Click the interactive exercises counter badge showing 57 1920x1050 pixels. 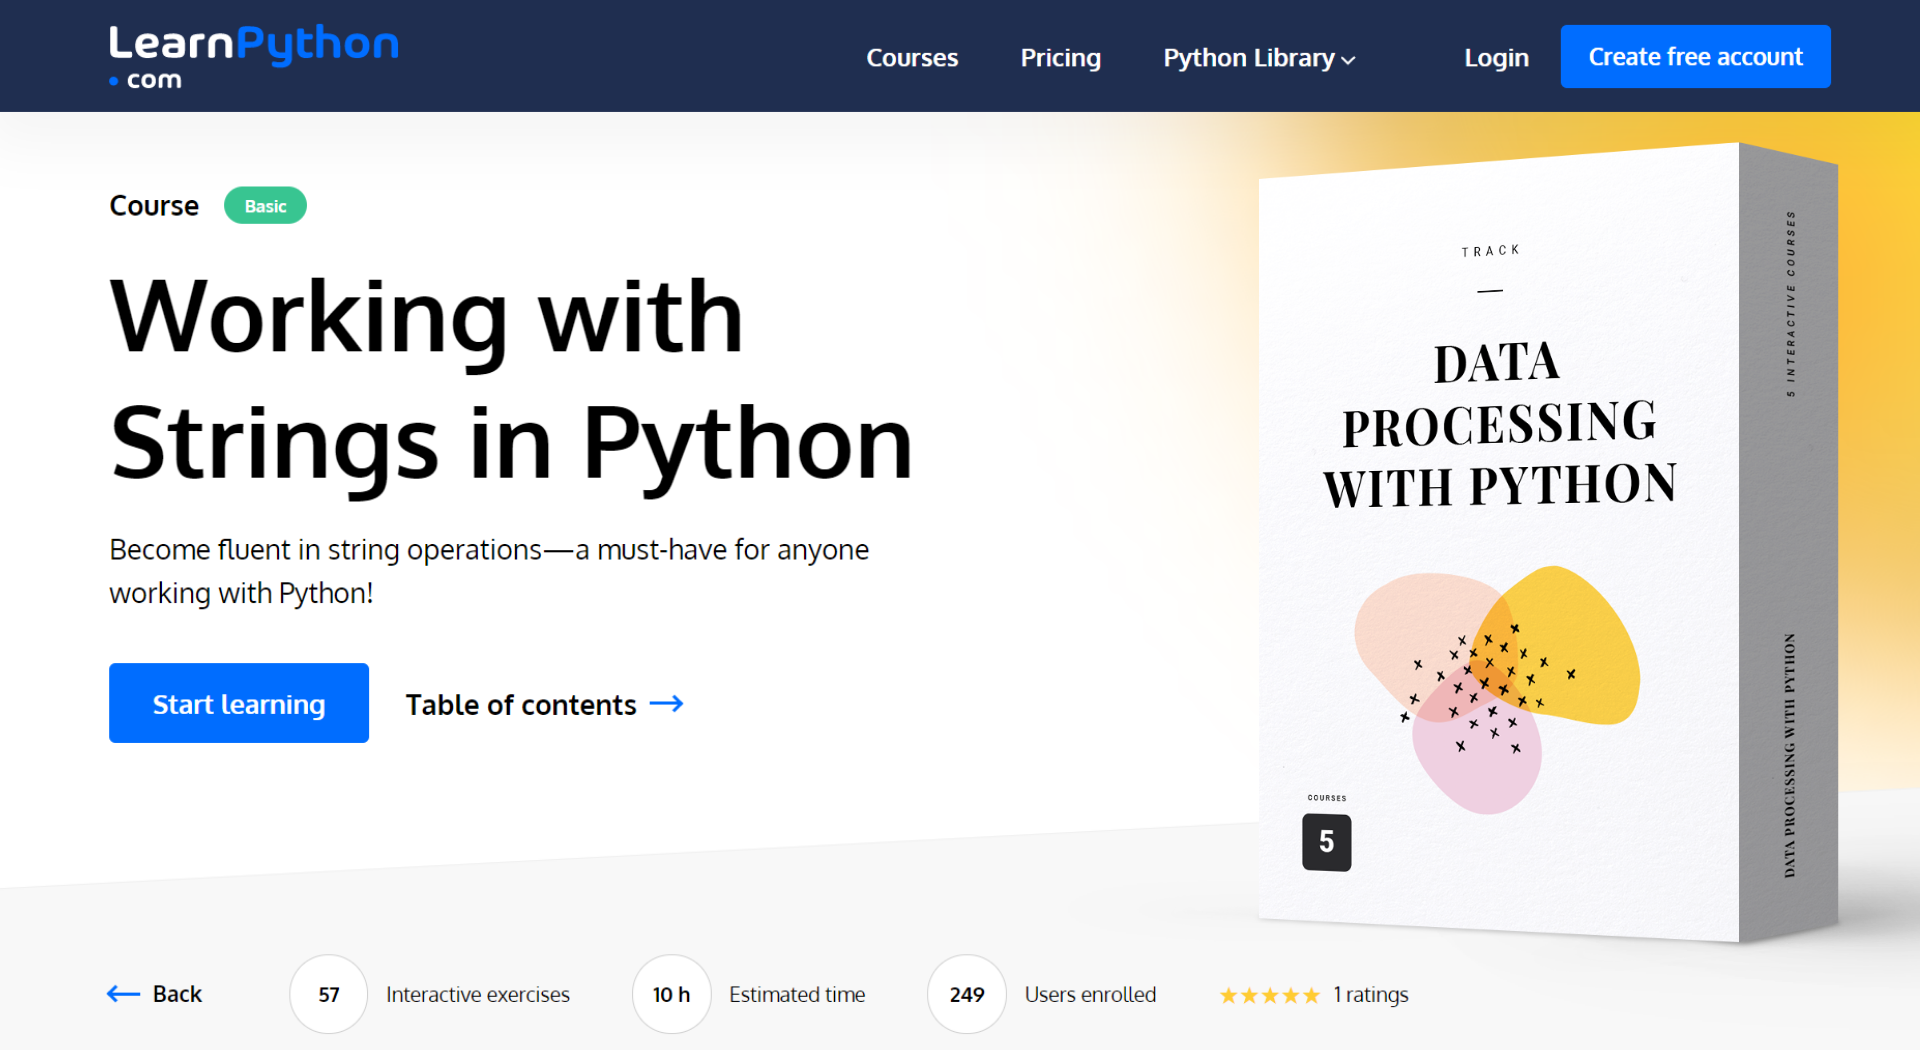(328, 993)
